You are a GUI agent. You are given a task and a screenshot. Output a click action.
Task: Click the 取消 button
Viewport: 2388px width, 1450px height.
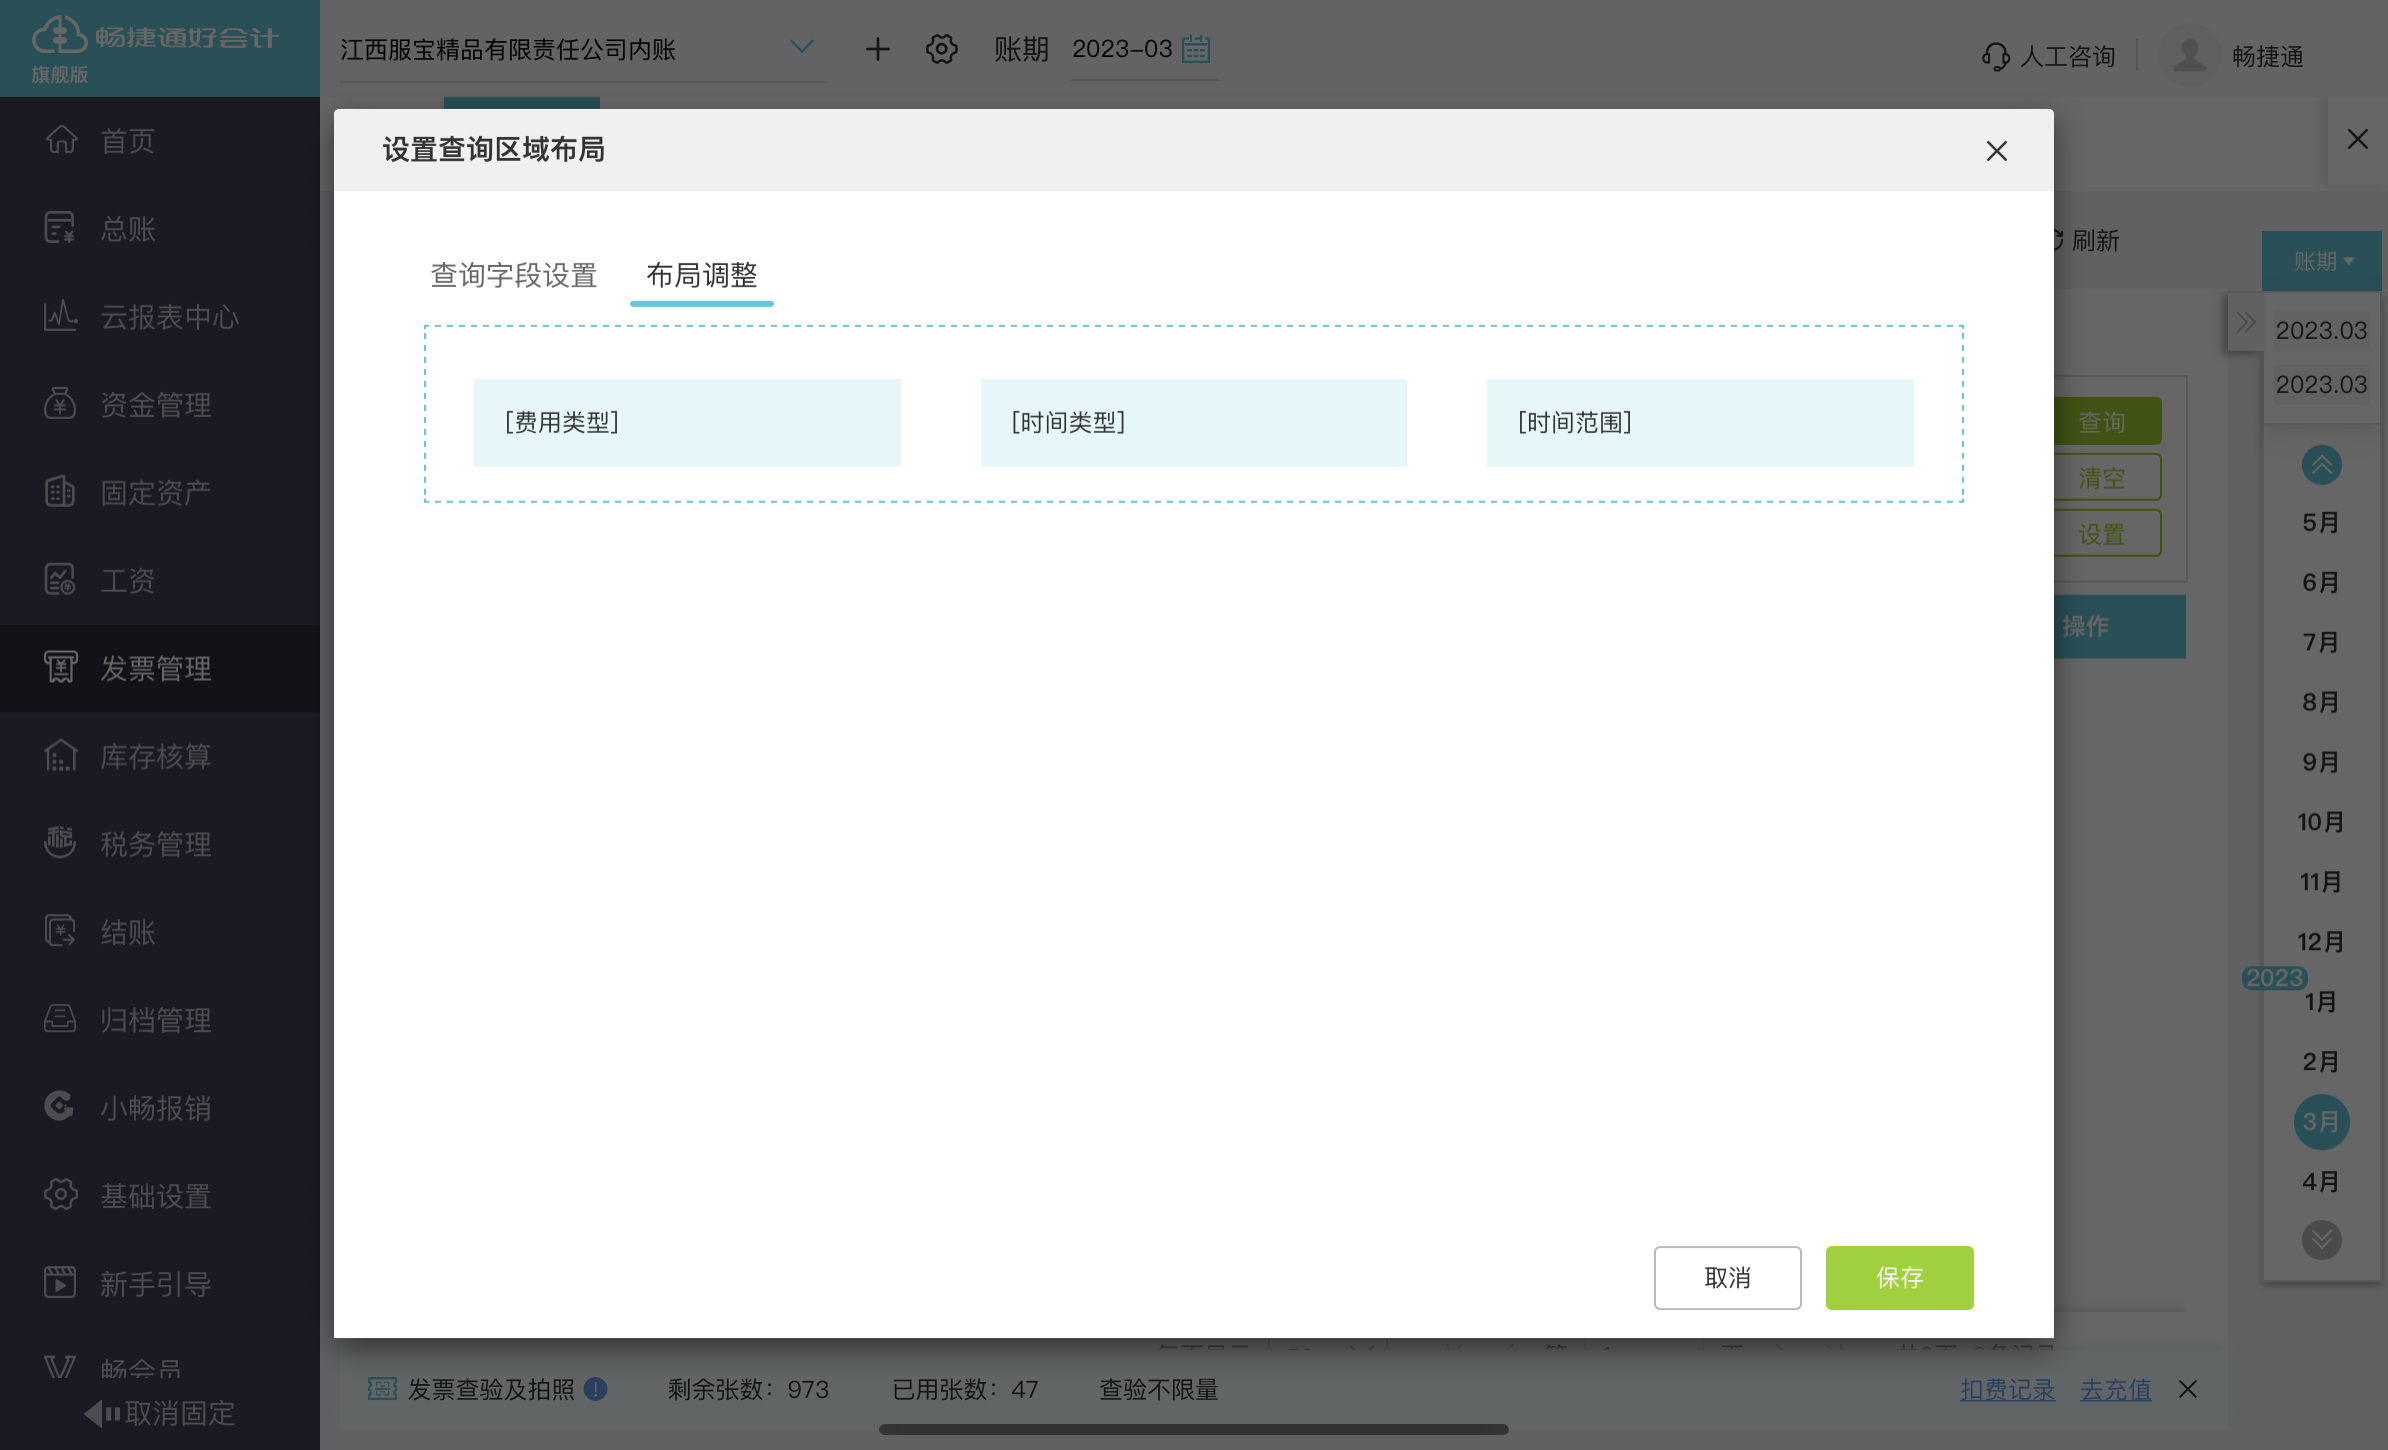click(1726, 1278)
